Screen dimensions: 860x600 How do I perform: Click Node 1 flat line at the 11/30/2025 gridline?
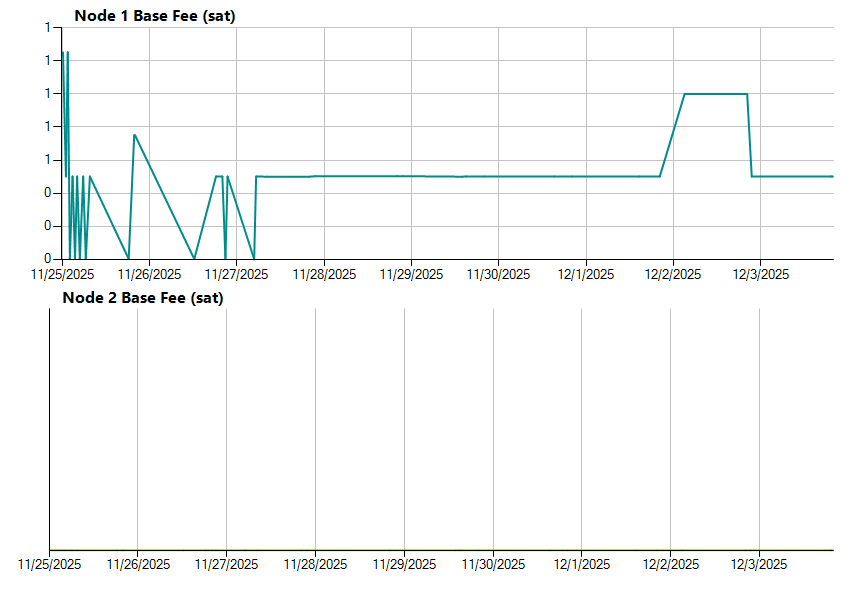click(x=499, y=176)
